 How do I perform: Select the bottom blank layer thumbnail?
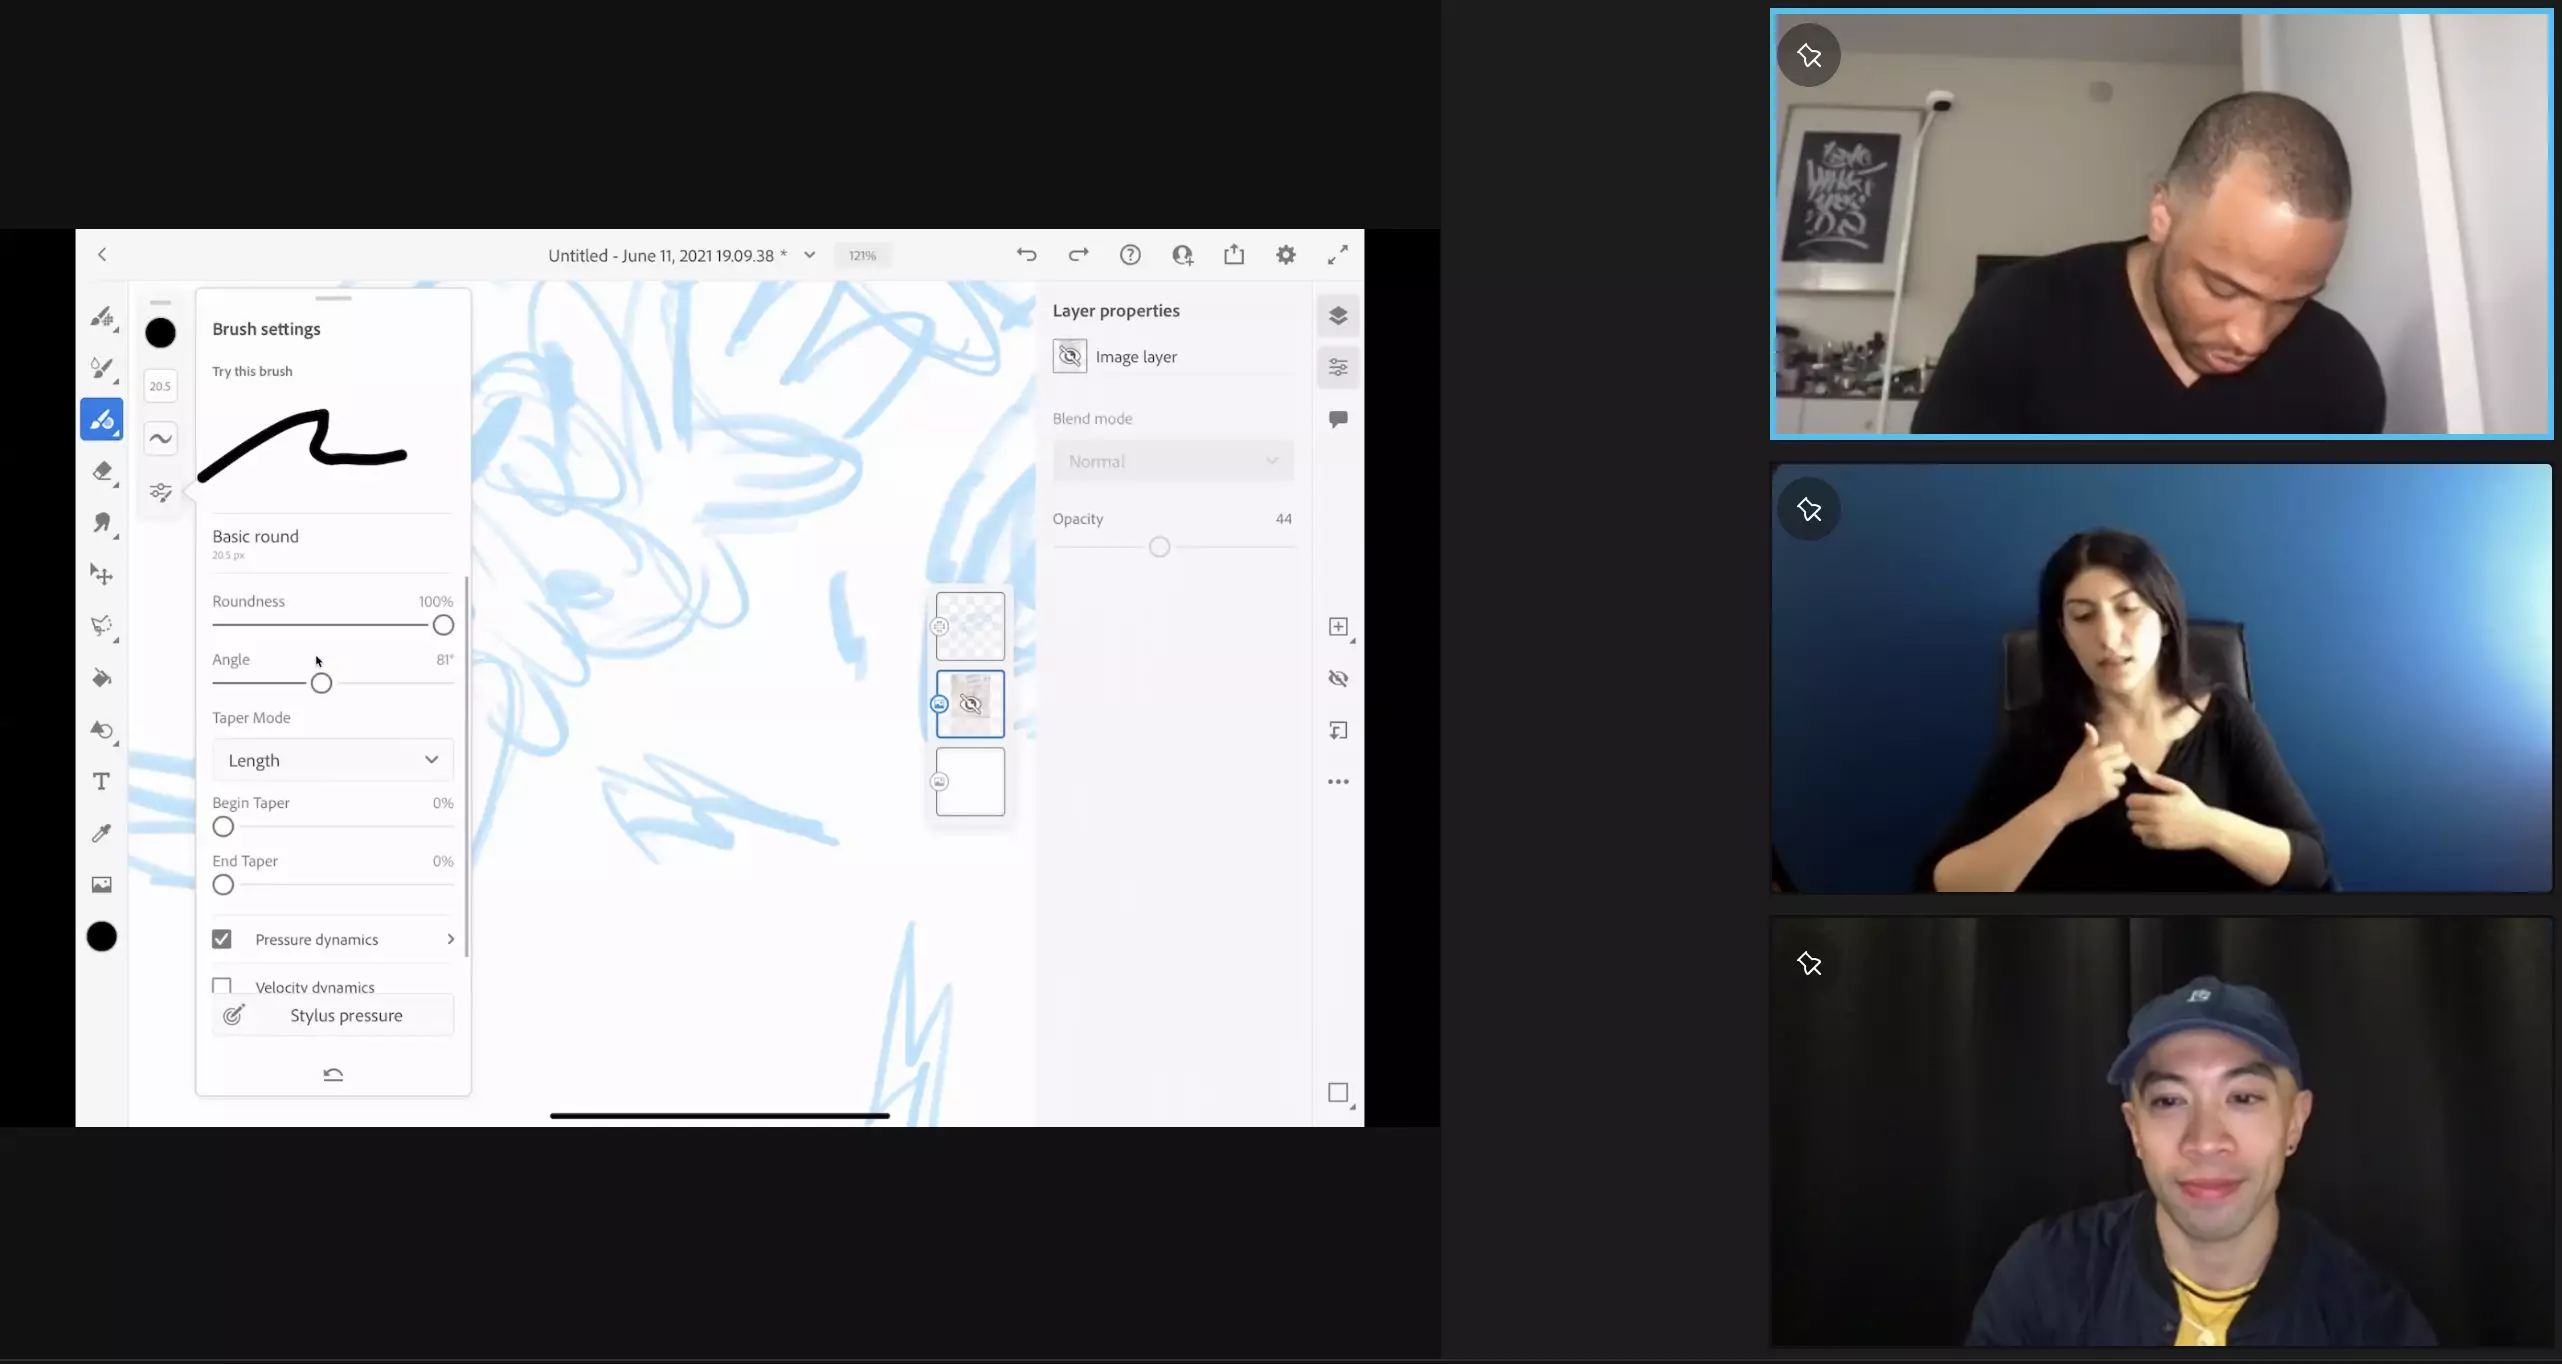pyautogui.click(x=969, y=781)
